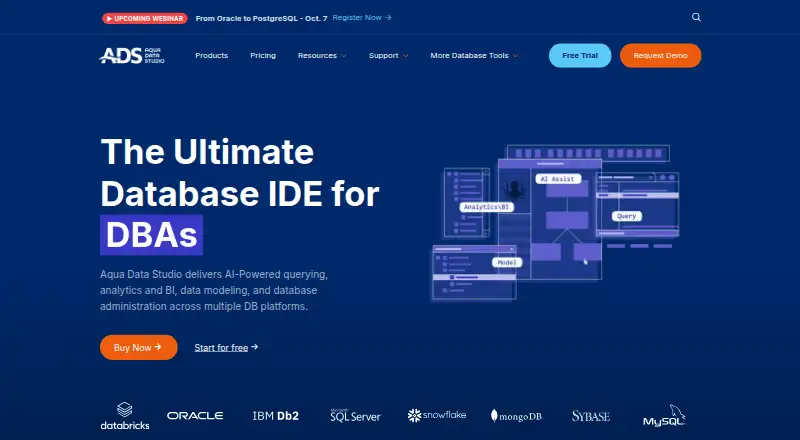Click the Upcoming Webinar badge
This screenshot has height=440, width=800.
coord(145,18)
